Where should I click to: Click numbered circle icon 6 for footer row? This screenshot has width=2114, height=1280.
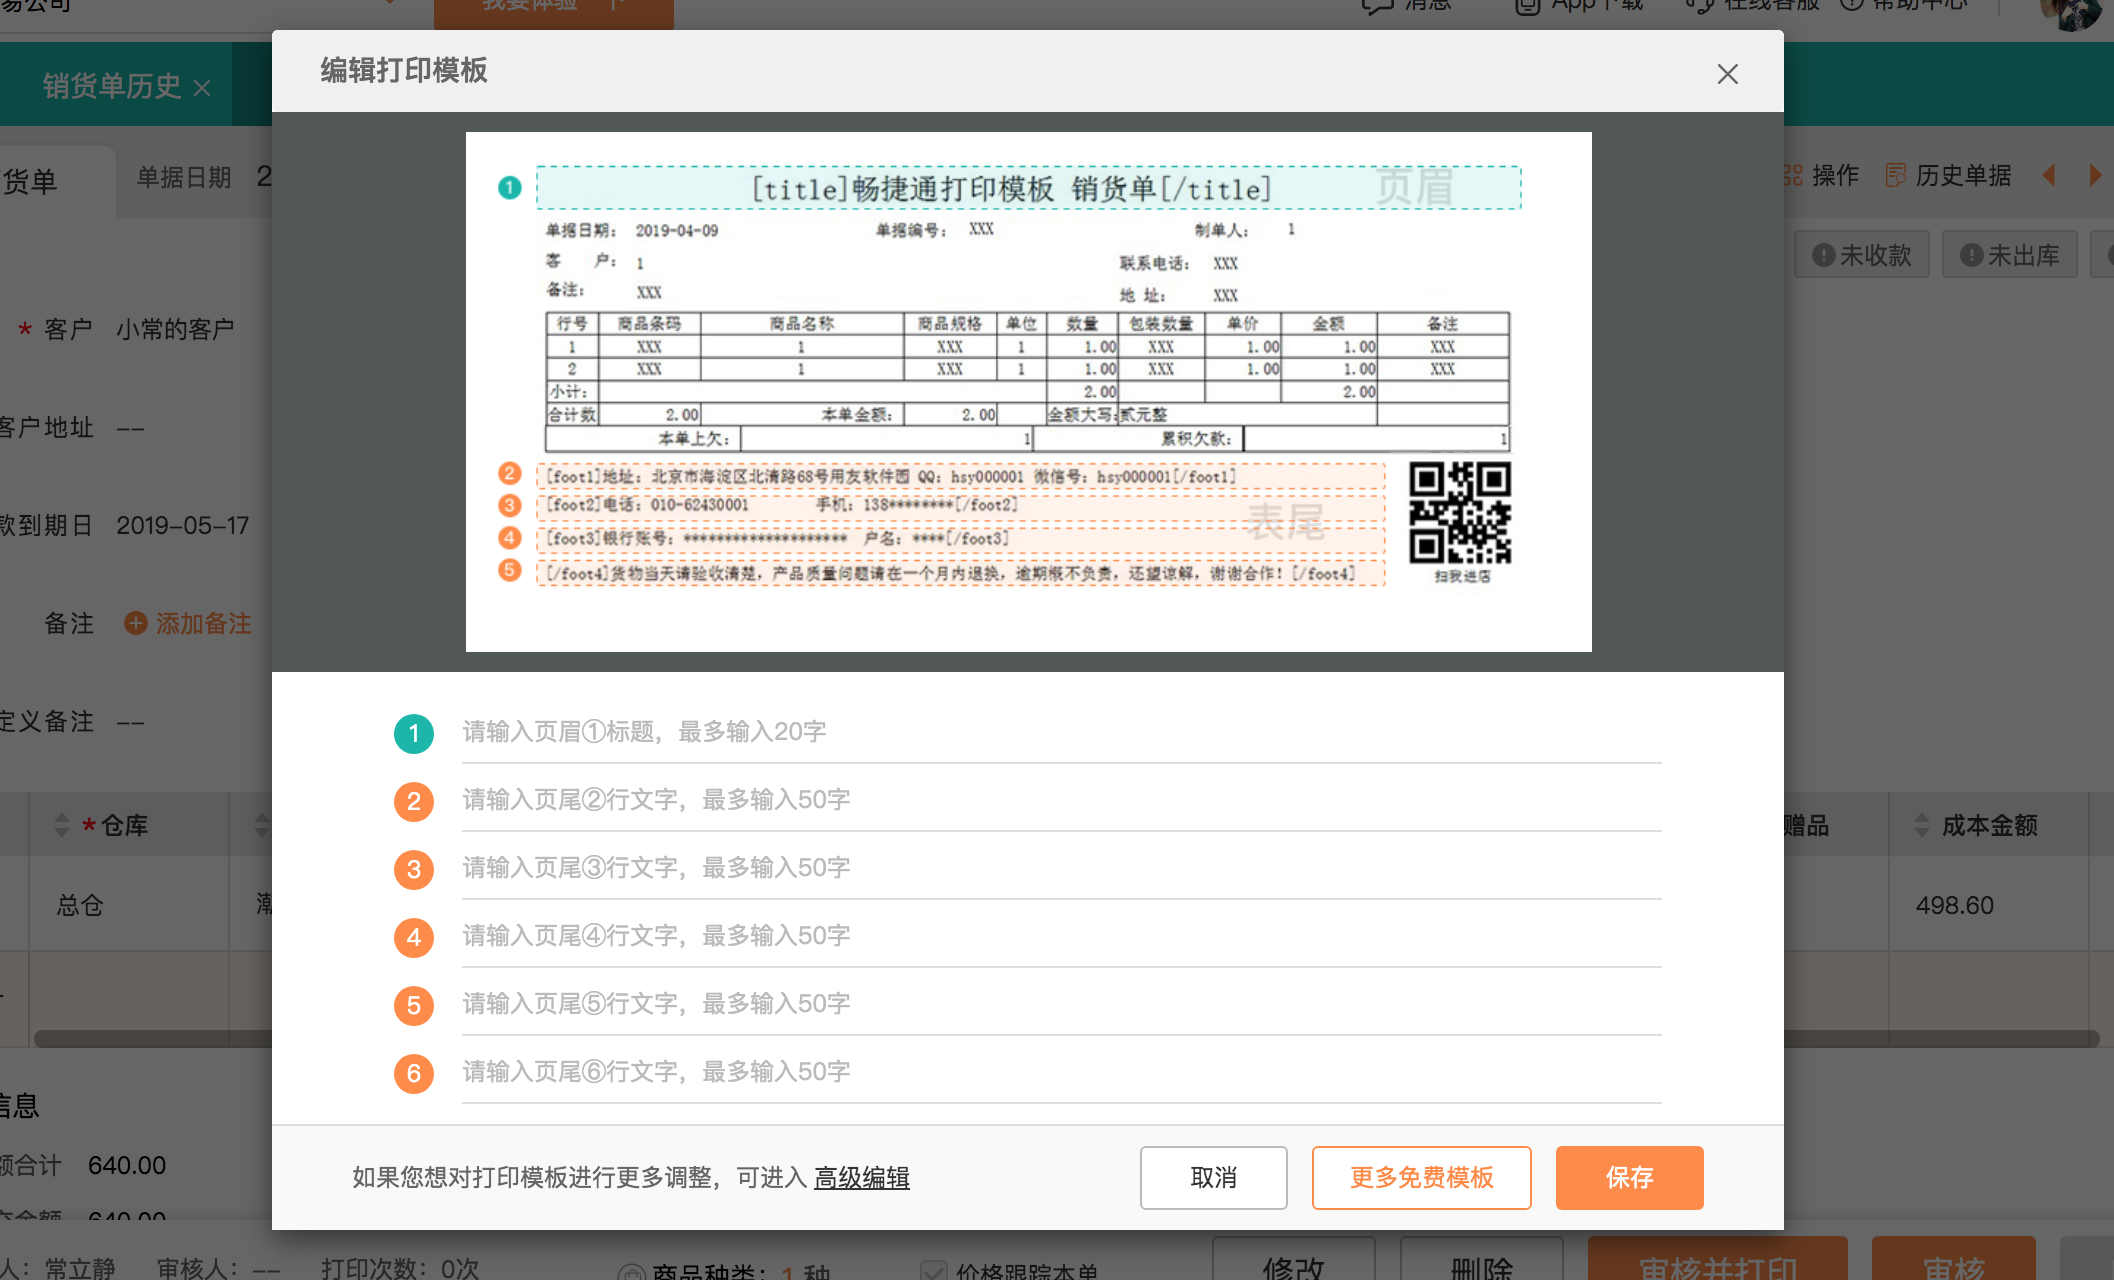click(418, 1072)
